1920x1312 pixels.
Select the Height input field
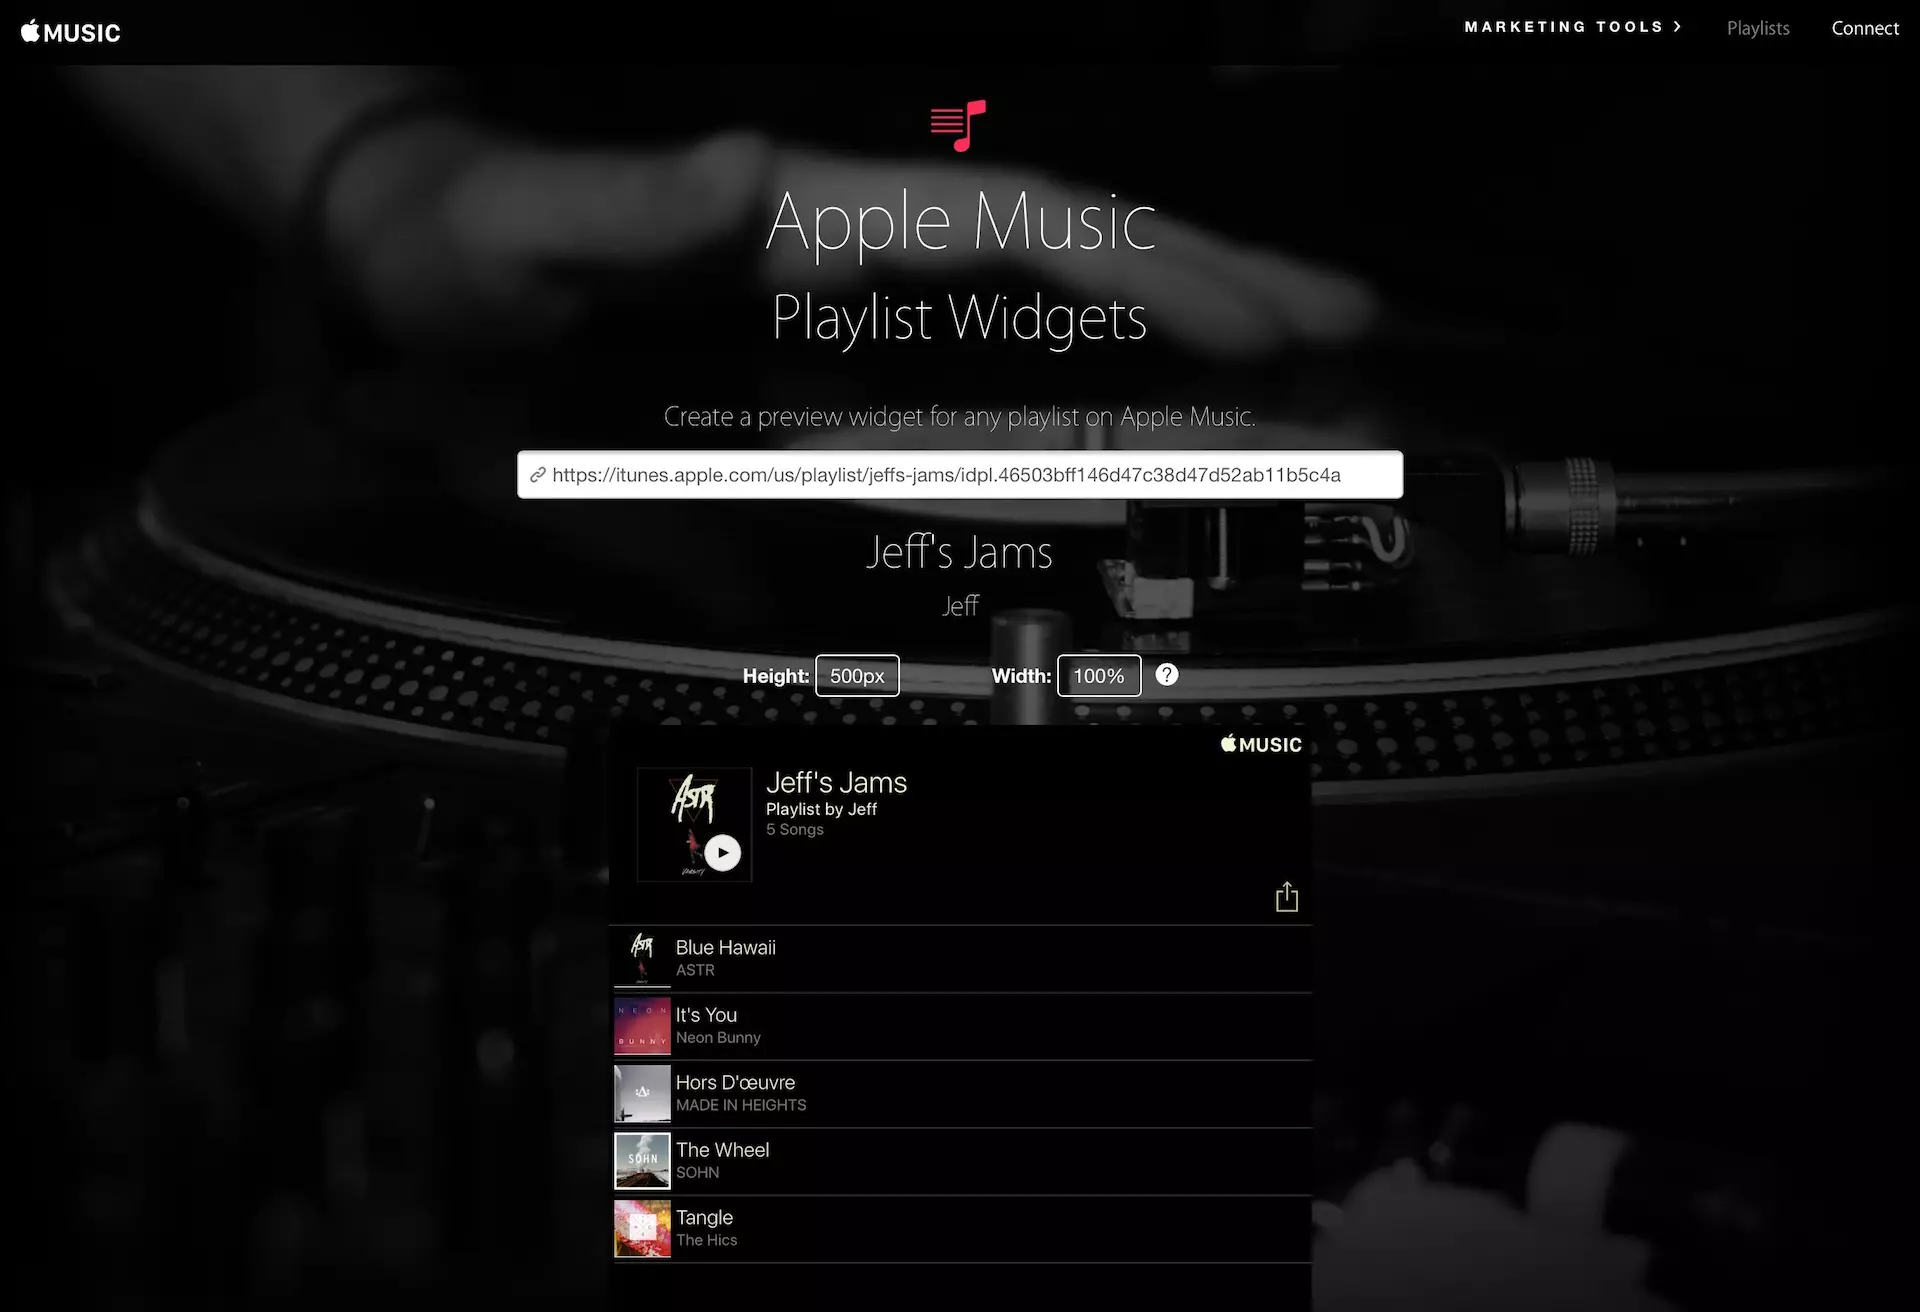(x=856, y=676)
